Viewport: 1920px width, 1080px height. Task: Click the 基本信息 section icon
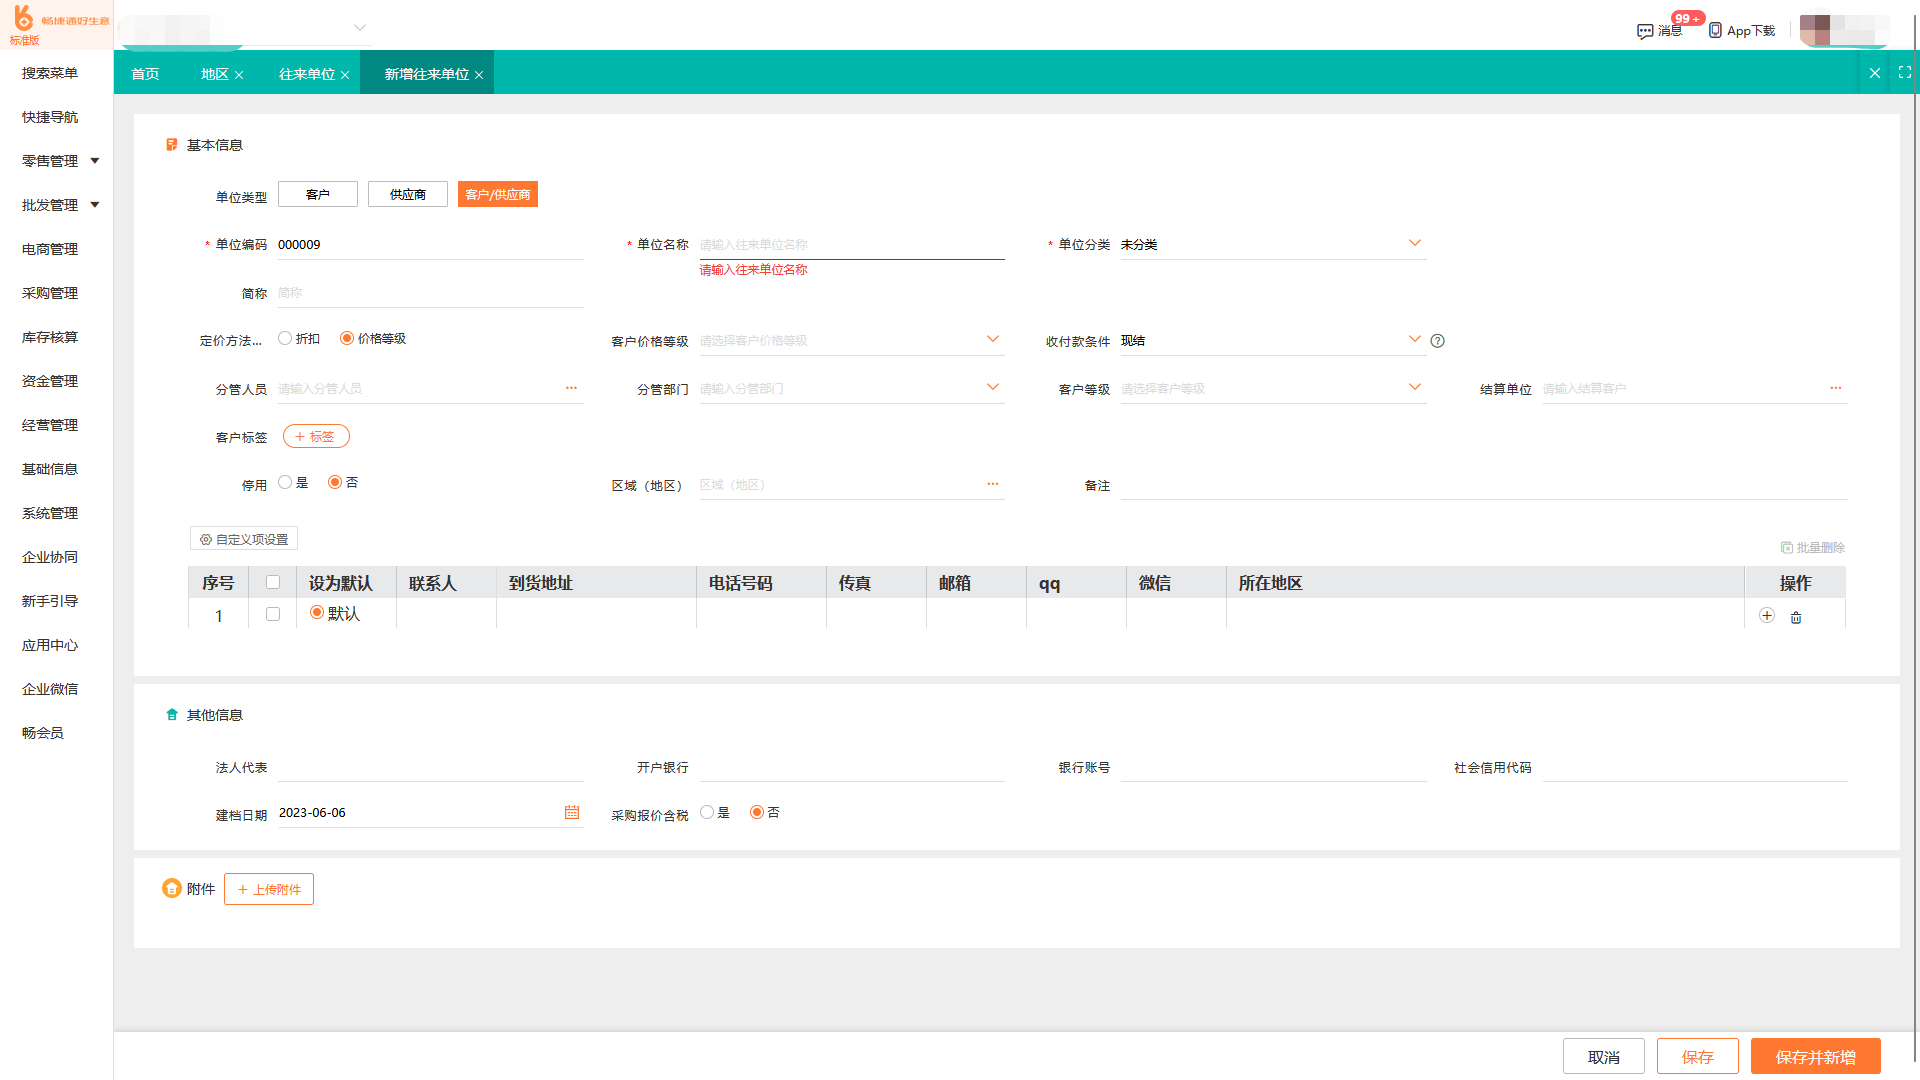pos(171,144)
